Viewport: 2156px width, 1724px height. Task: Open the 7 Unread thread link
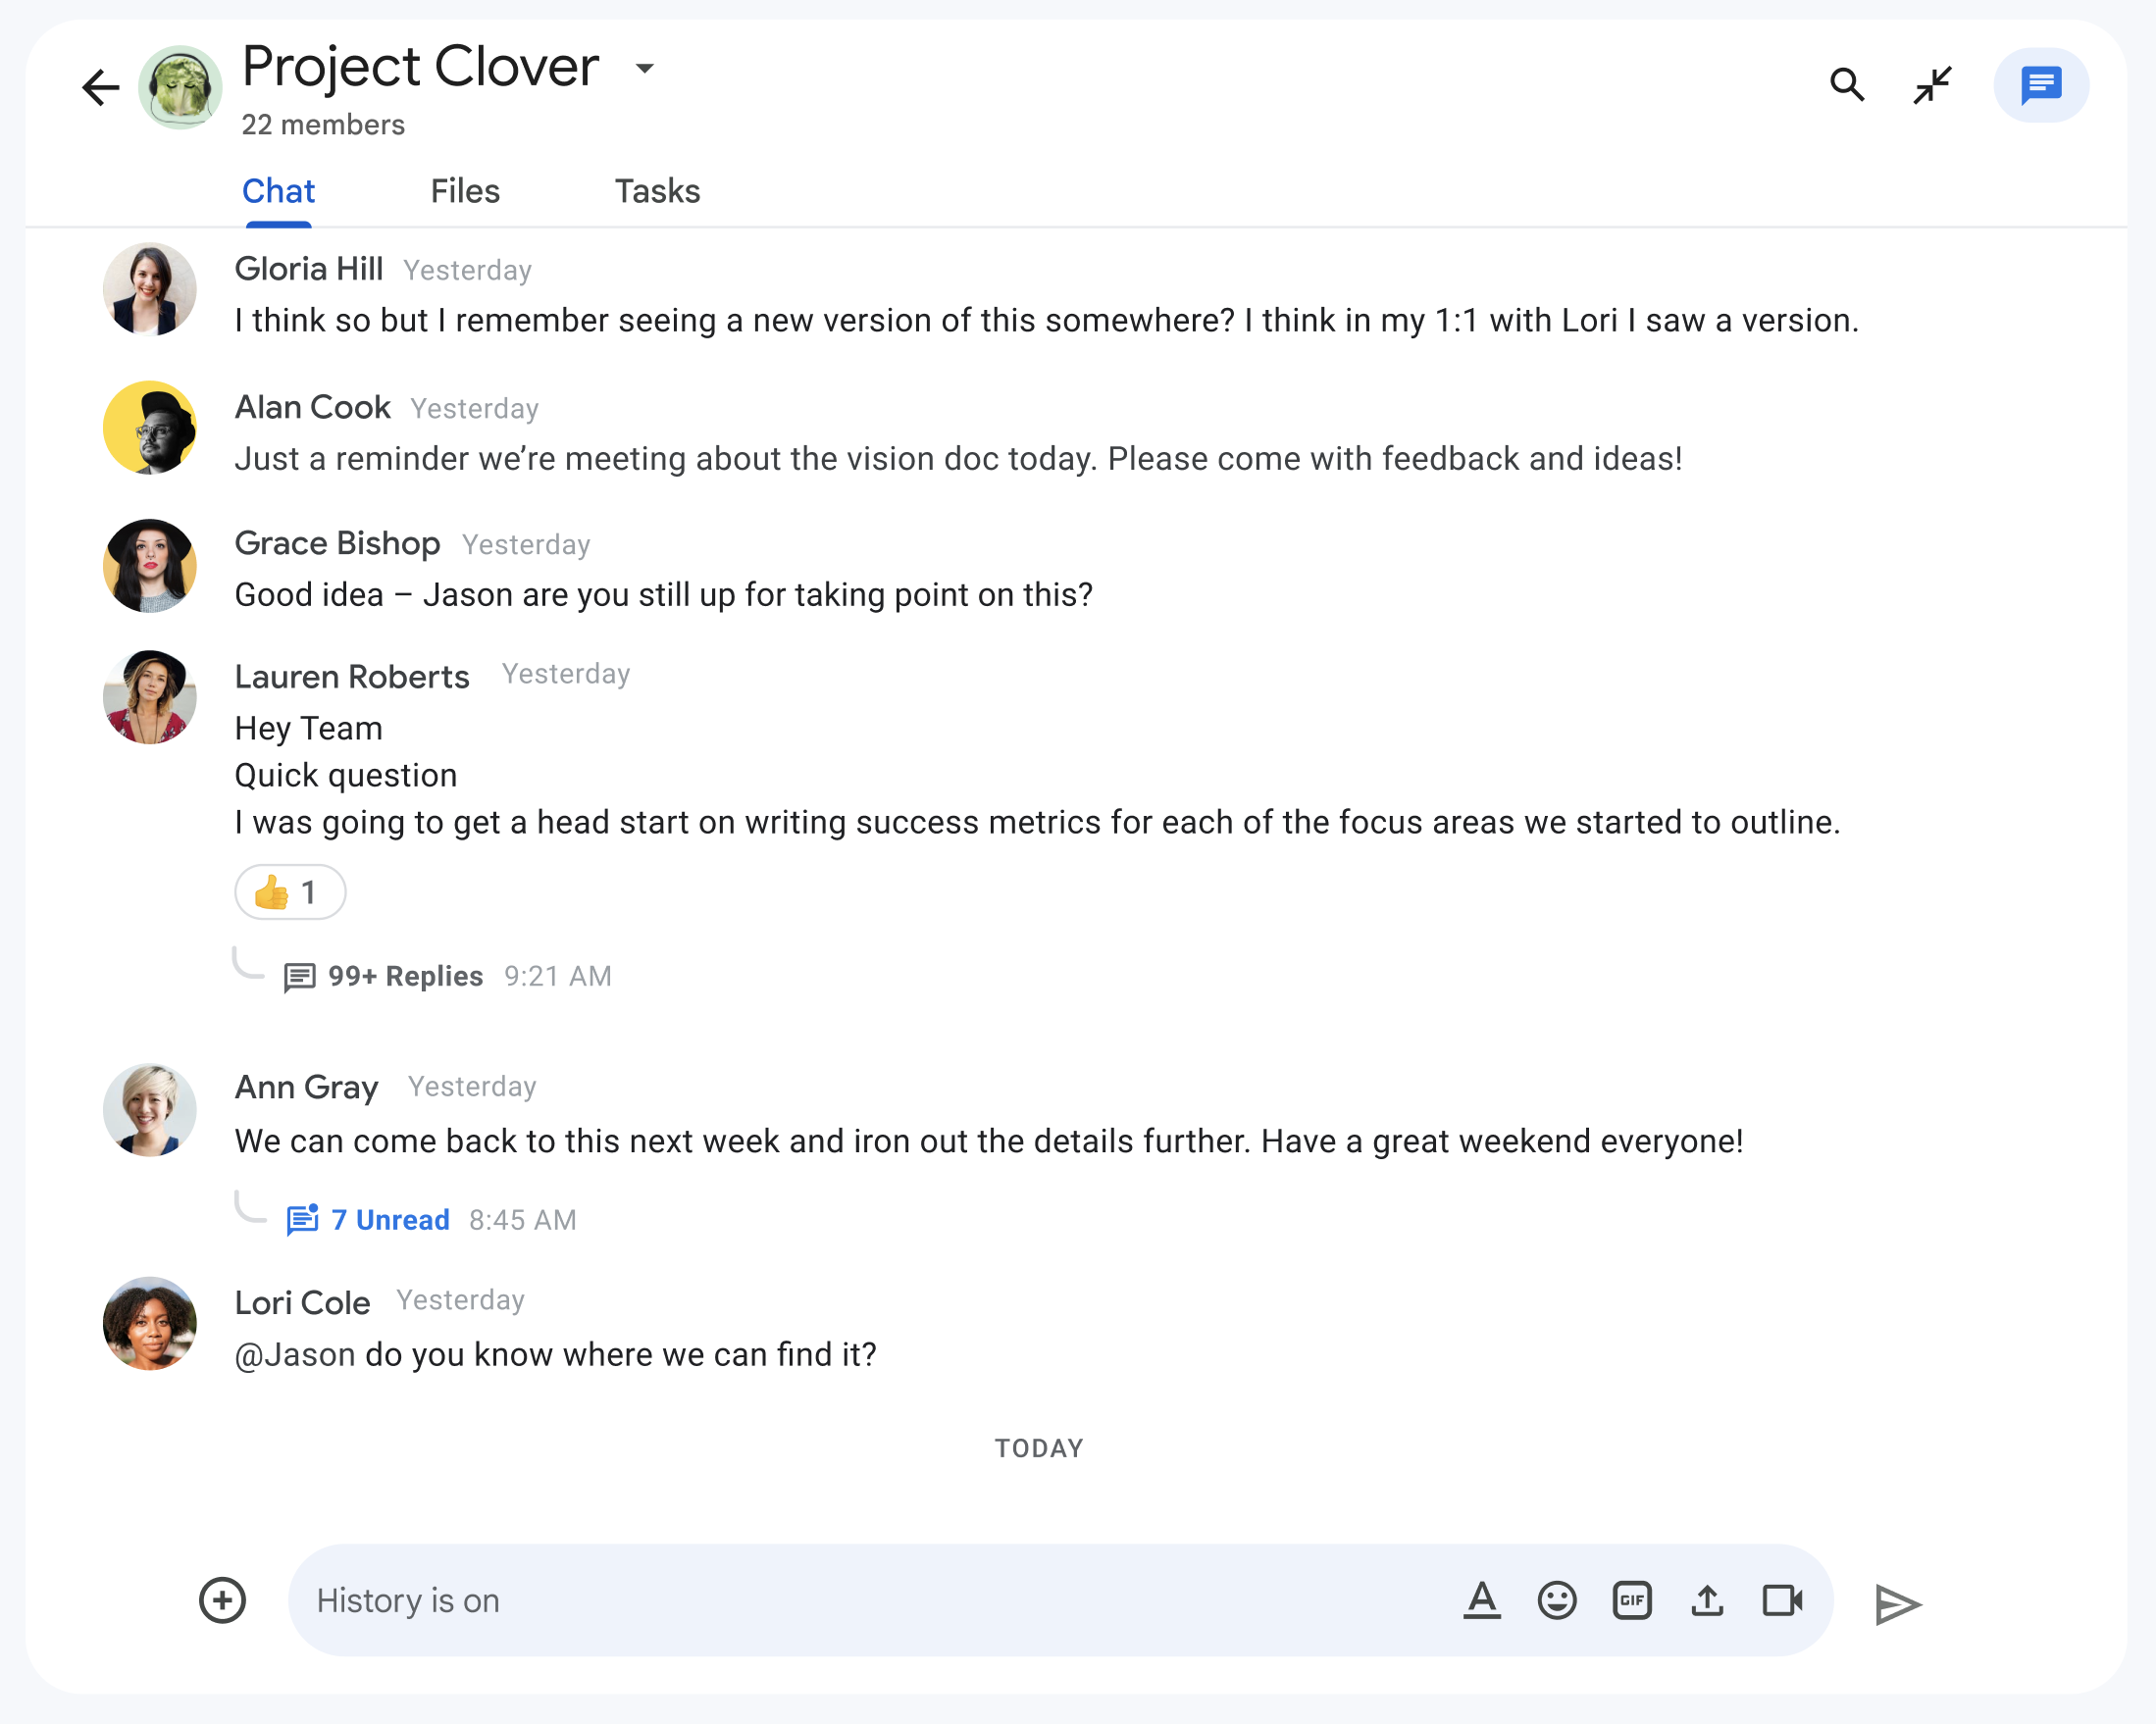point(390,1220)
